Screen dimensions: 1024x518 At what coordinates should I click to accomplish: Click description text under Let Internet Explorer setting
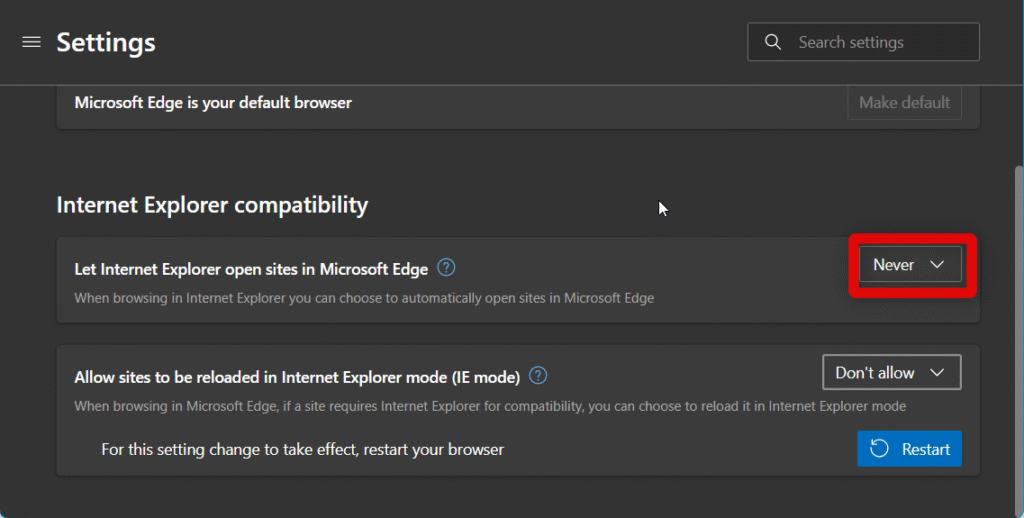[364, 298]
